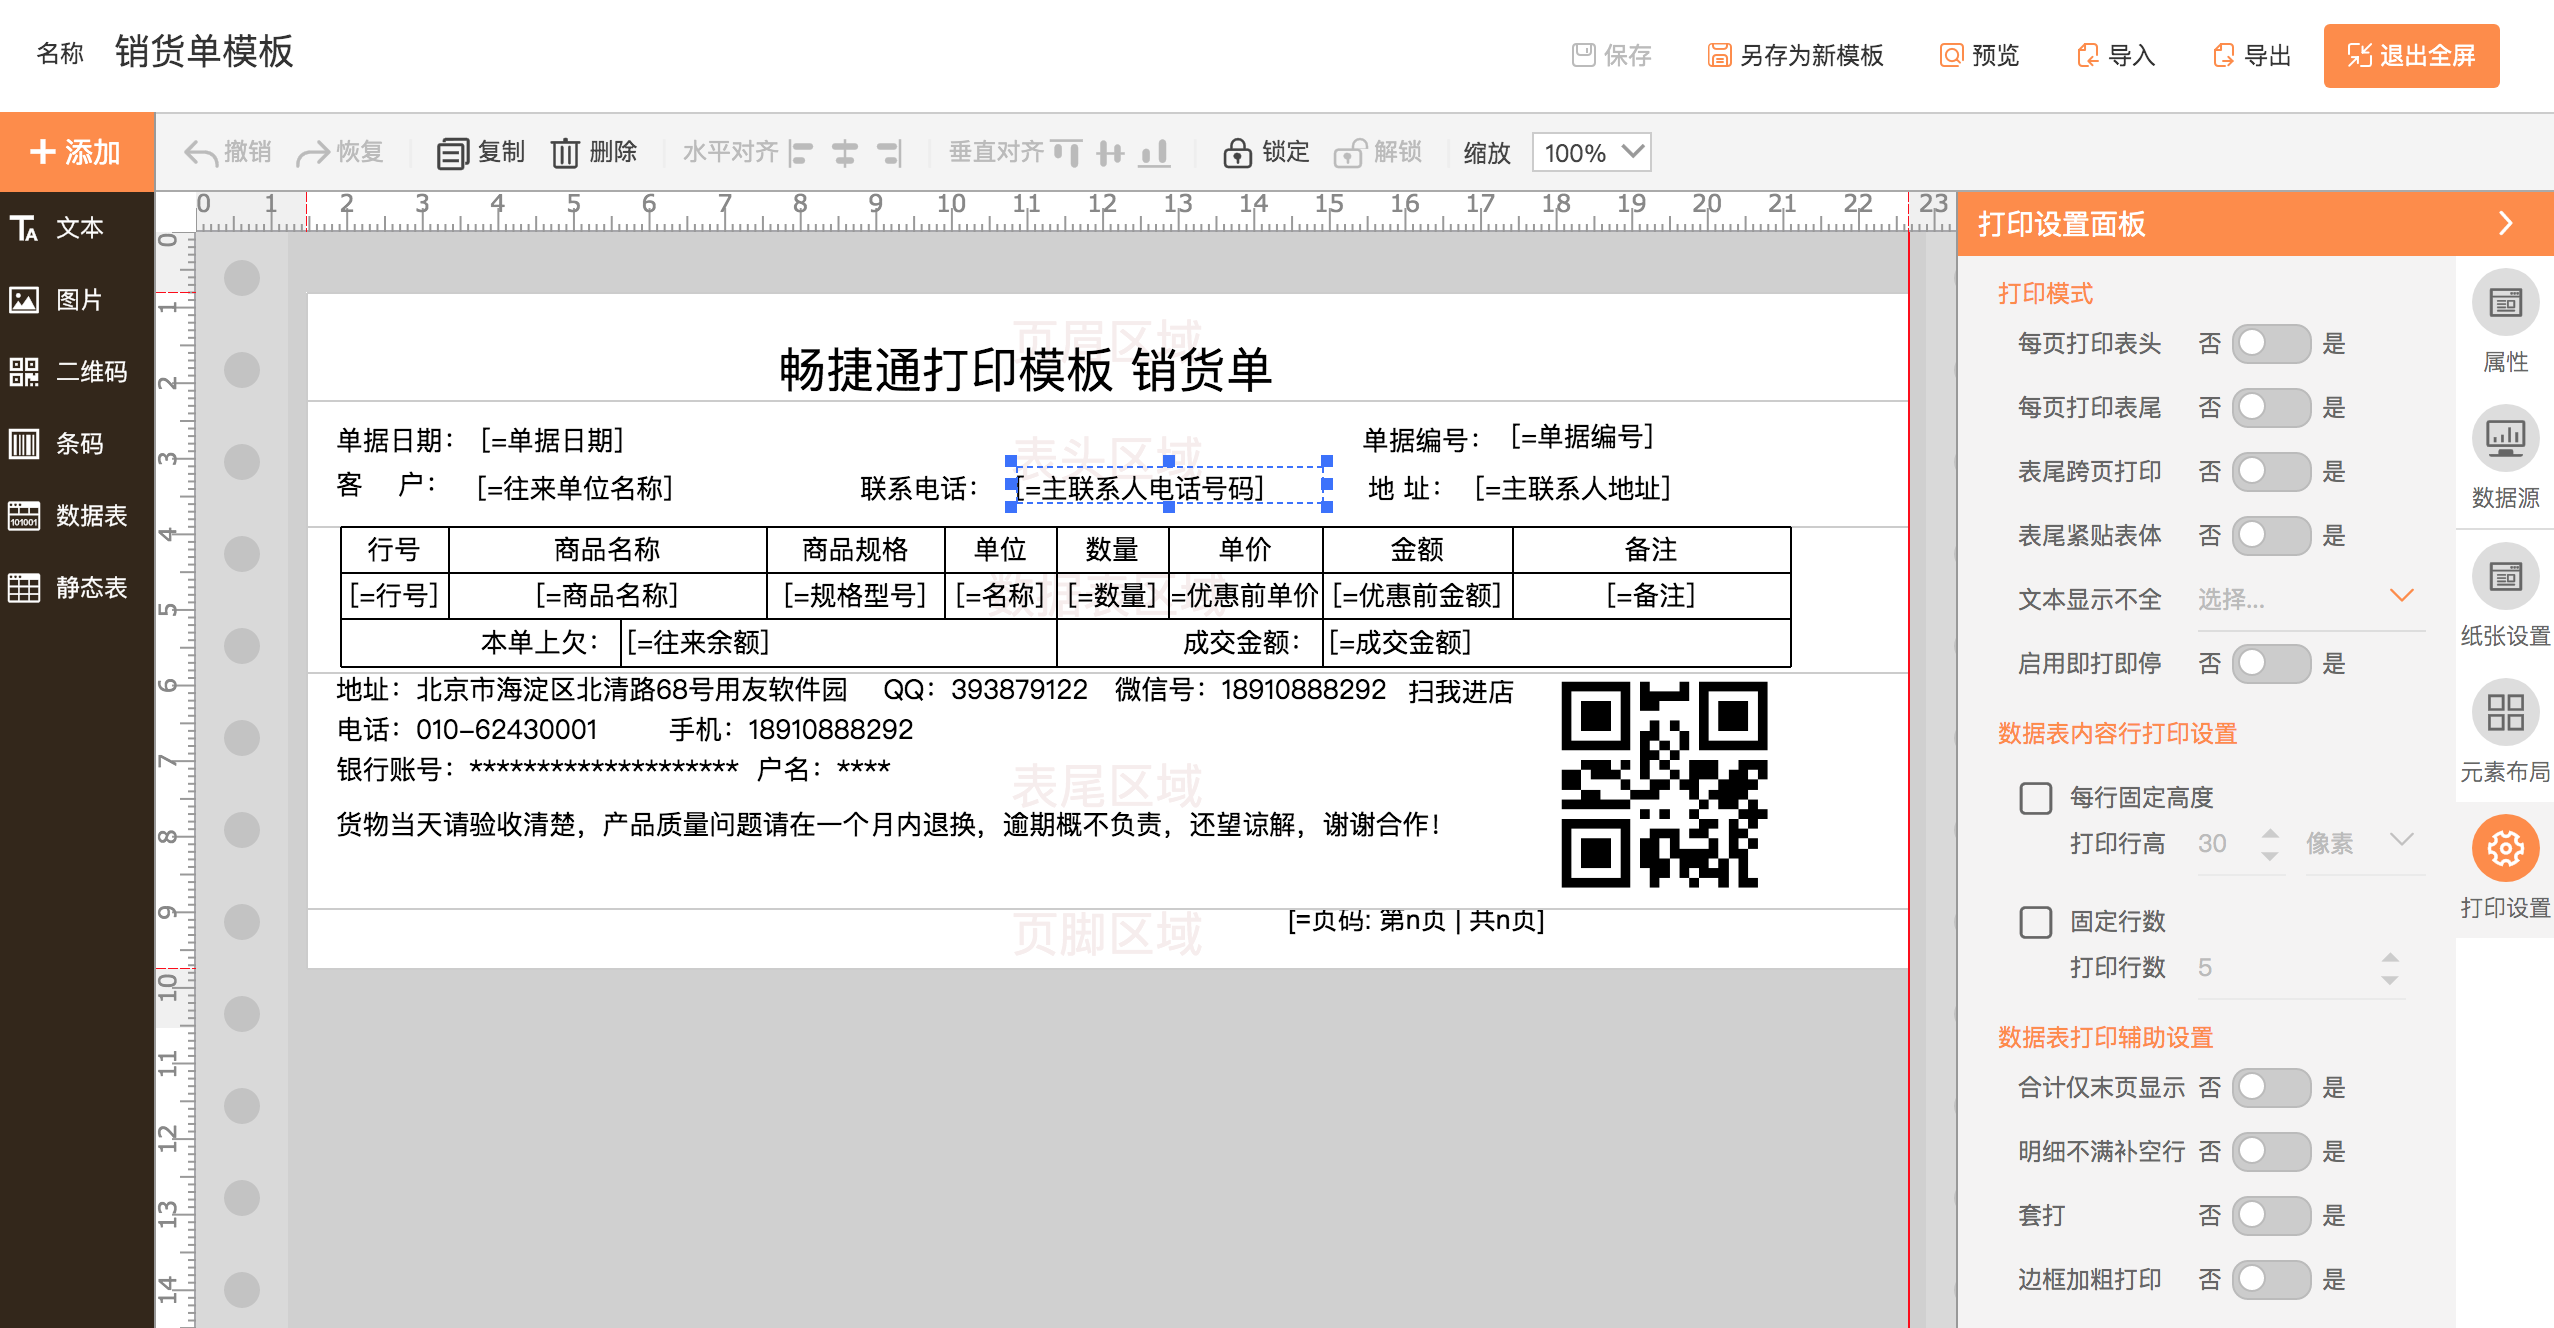Viewport: 2554px width, 1328px height.
Task: Click 联系电话 field in template
Action: click(1166, 488)
